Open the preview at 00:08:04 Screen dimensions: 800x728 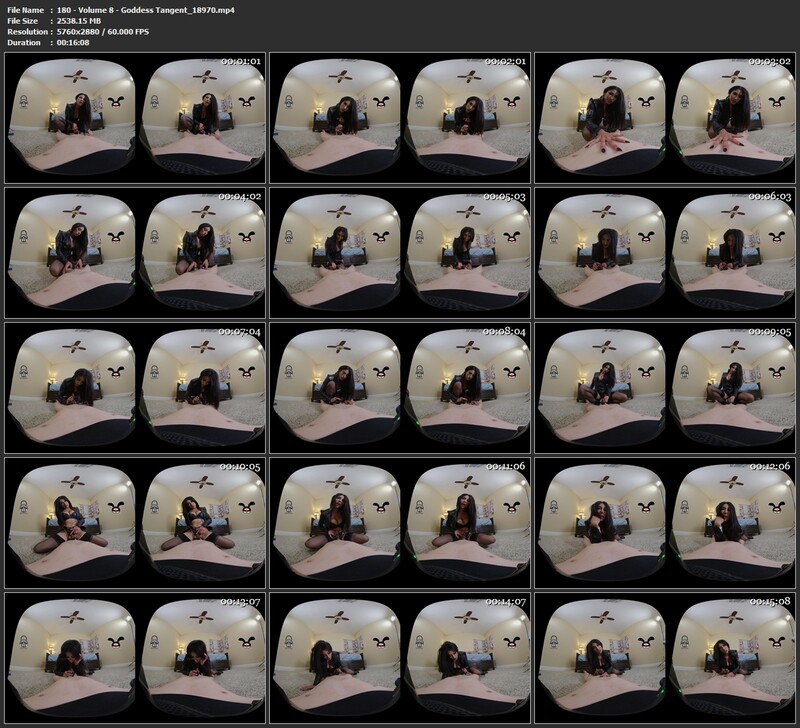(x=400, y=386)
